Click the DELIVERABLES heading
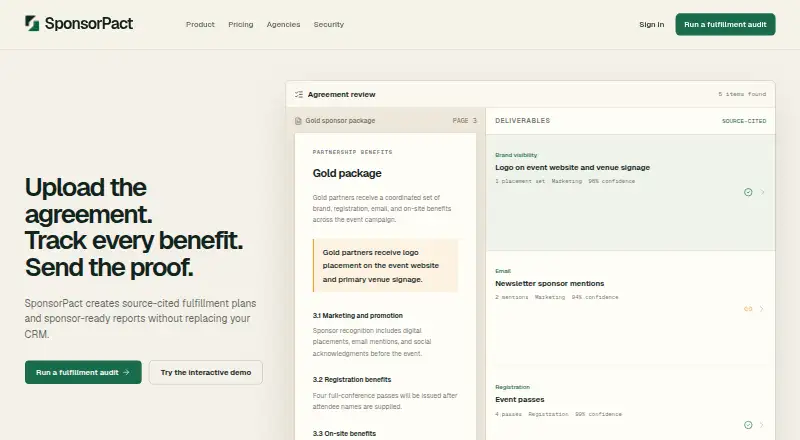Viewport: 800px width, 440px height. pos(522,121)
